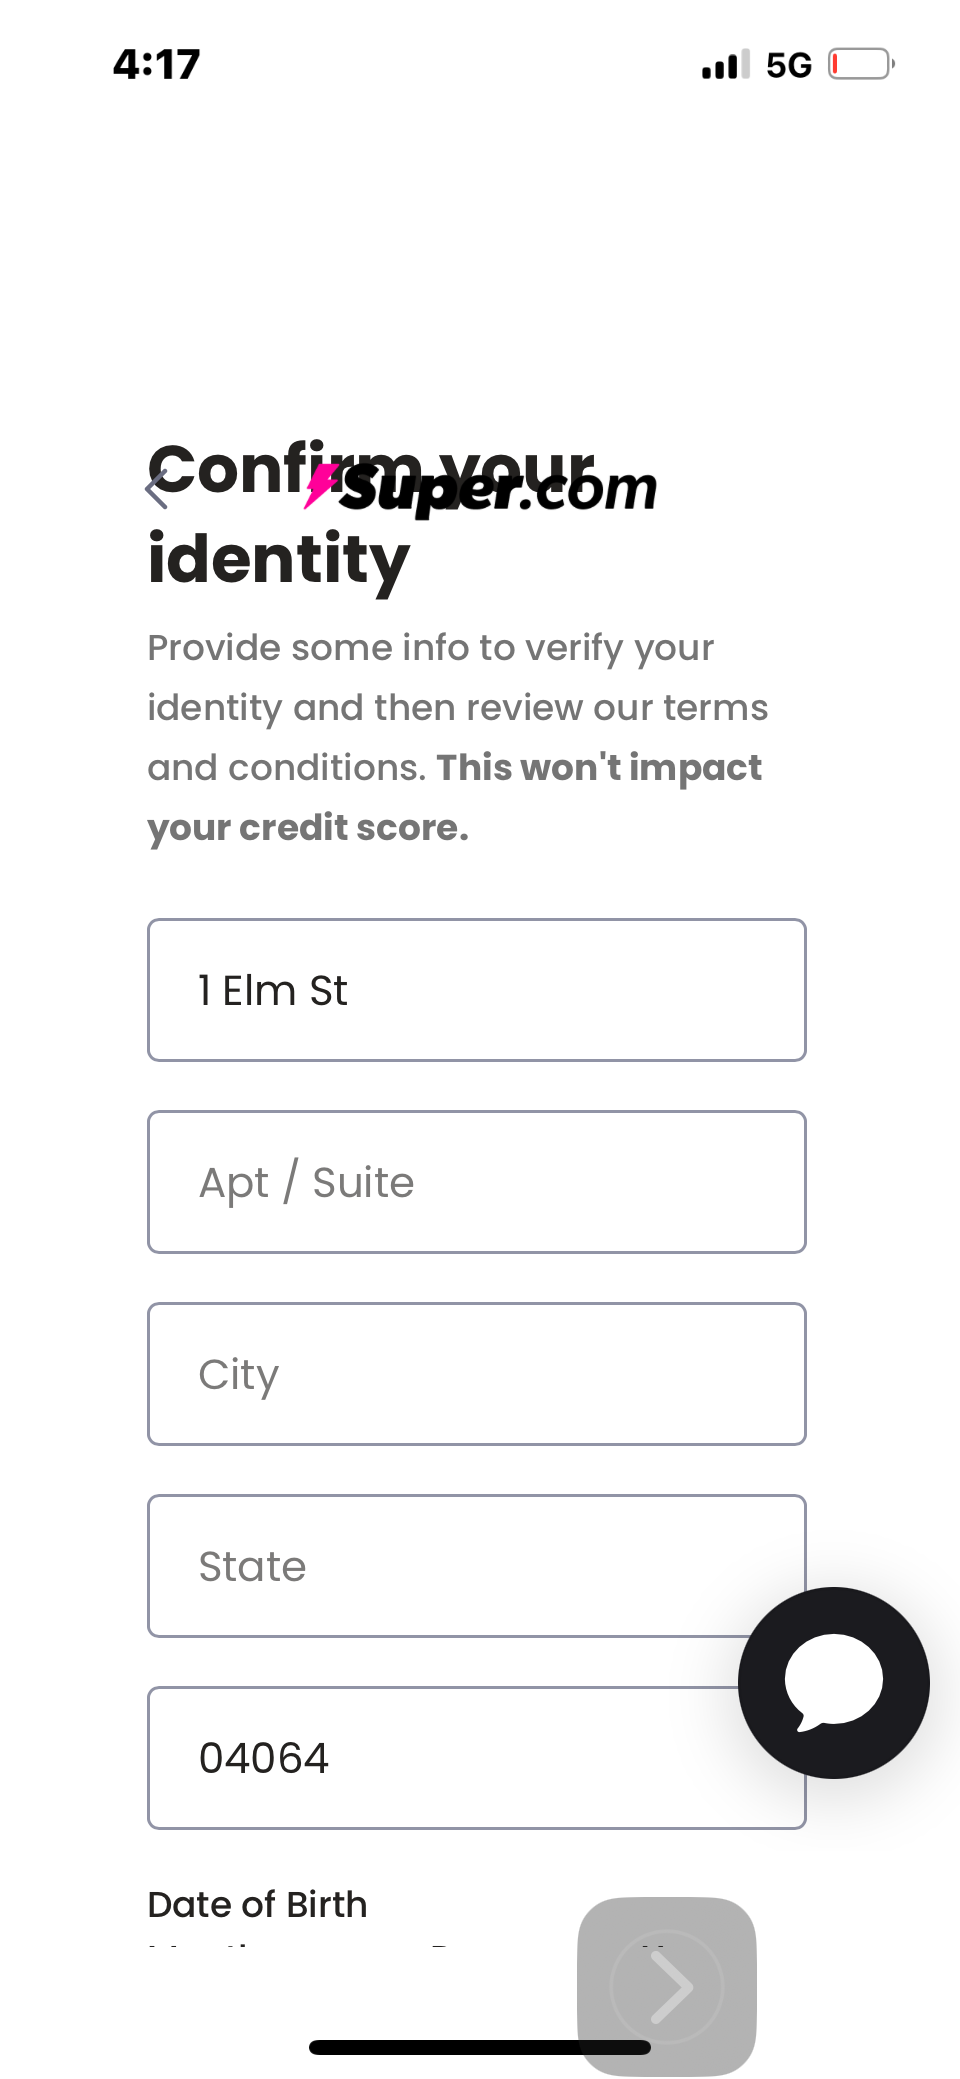Edit the 04064 ZIP code field

click(x=440, y=1758)
